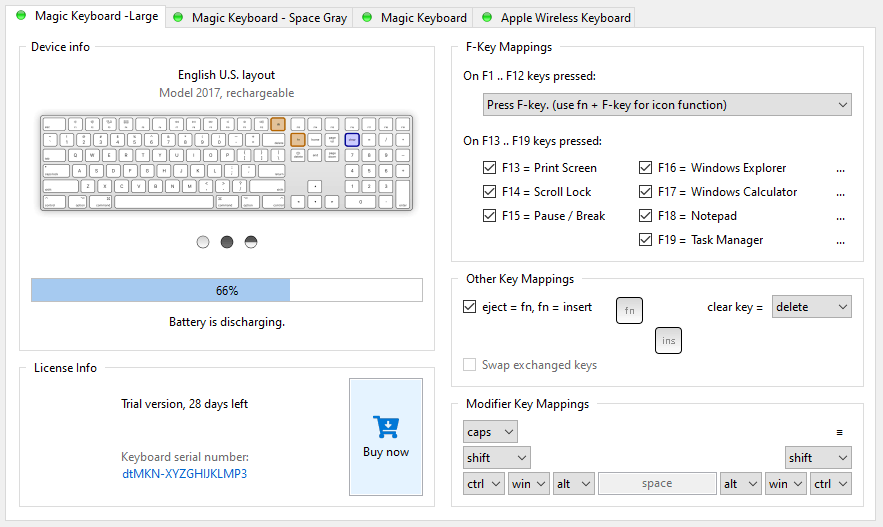This screenshot has width=883, height=527.
Task: Open the right ctrl modifier dropdown
Action: [831, 484]
